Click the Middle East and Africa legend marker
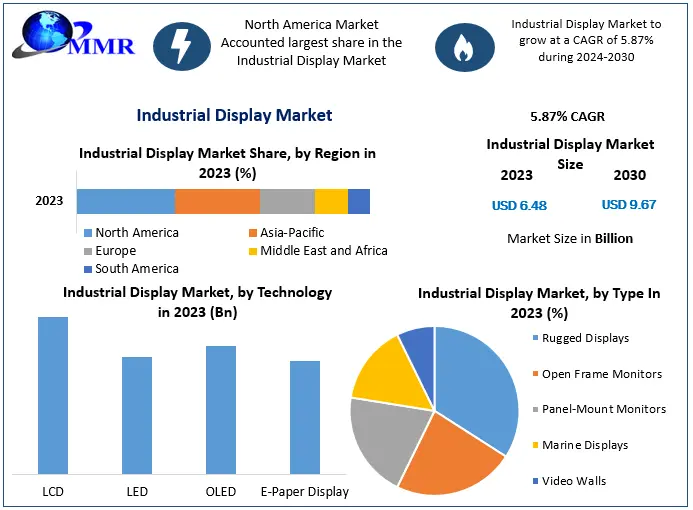The width and height of the screenshot is (693, 510). (x=252, y=251)
